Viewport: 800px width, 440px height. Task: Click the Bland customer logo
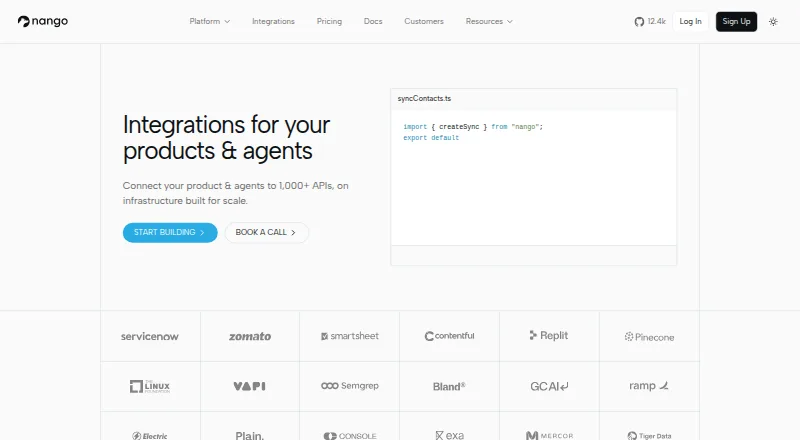coord(449,386)
